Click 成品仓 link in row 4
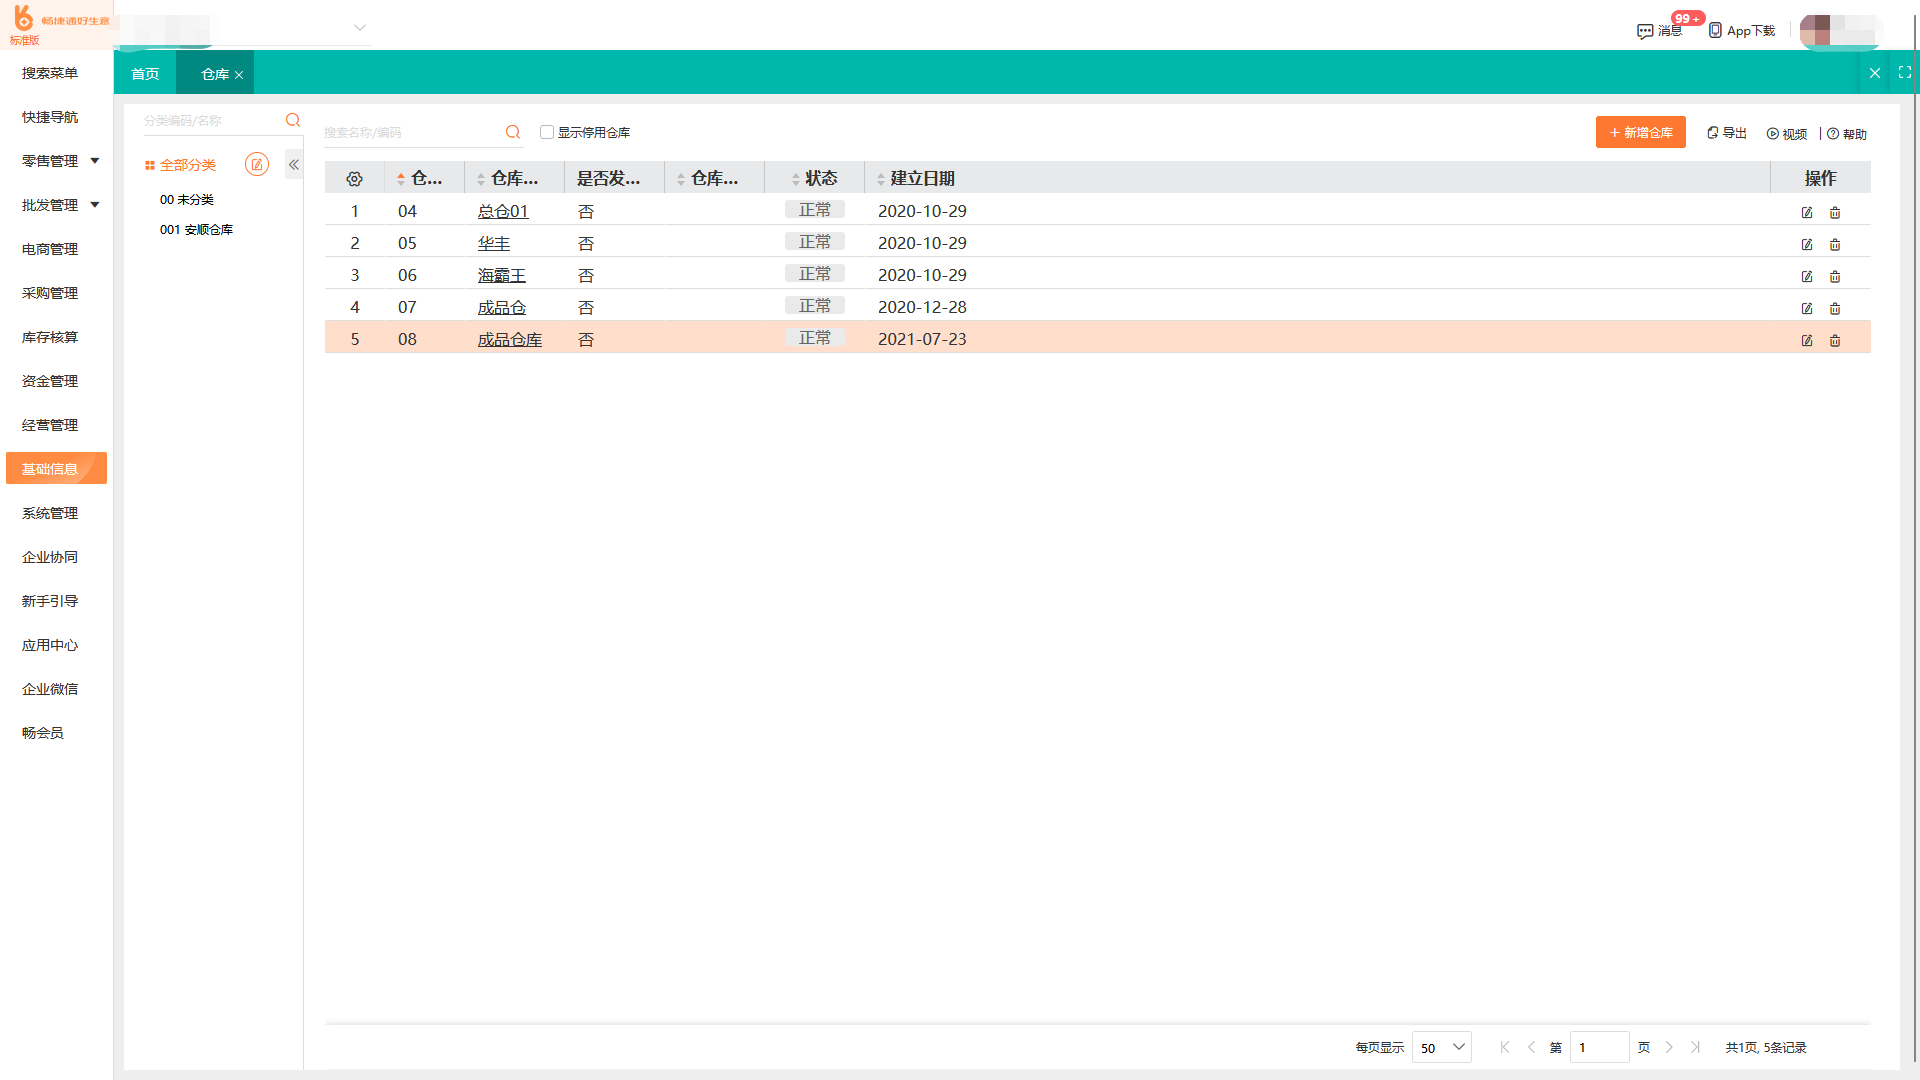This screenshot has height=1080, width=1920. tap(502, 306)
